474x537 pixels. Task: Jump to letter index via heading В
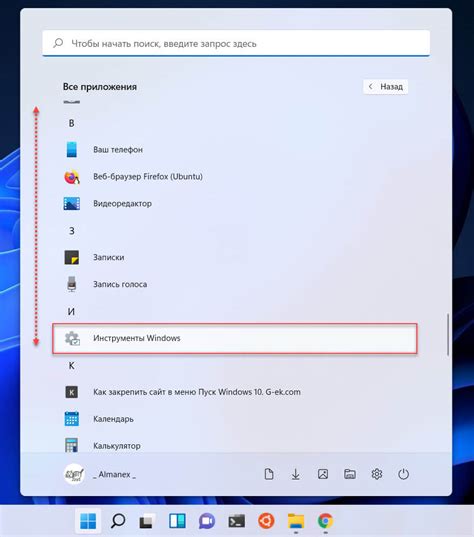point(72,123)
